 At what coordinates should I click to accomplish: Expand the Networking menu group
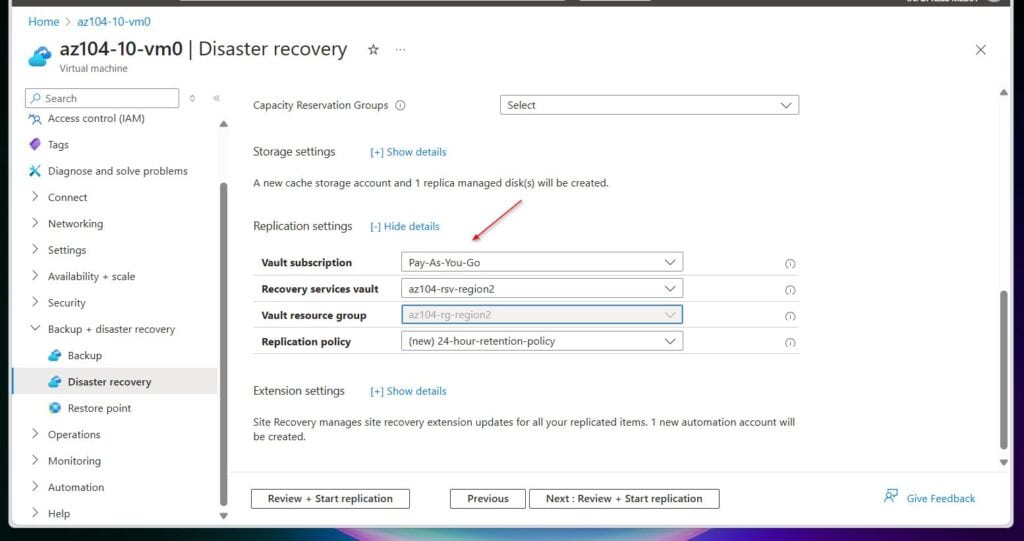click(35, 223)
